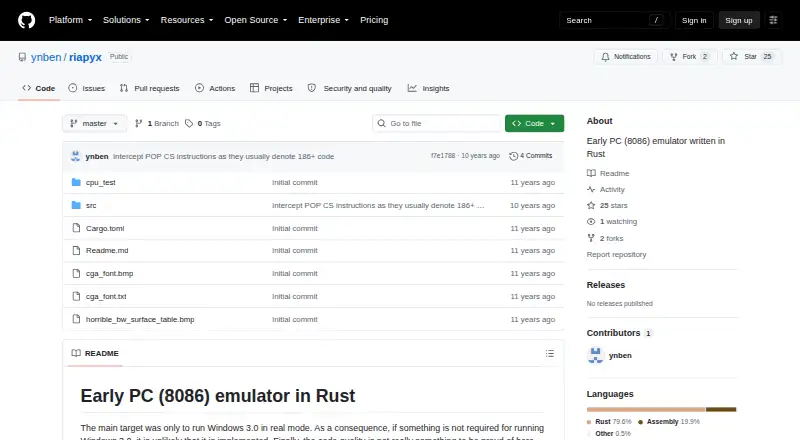Open Activity link in About
The height and width of the screenshot is (440, 800).
click(x=606, y=189)
